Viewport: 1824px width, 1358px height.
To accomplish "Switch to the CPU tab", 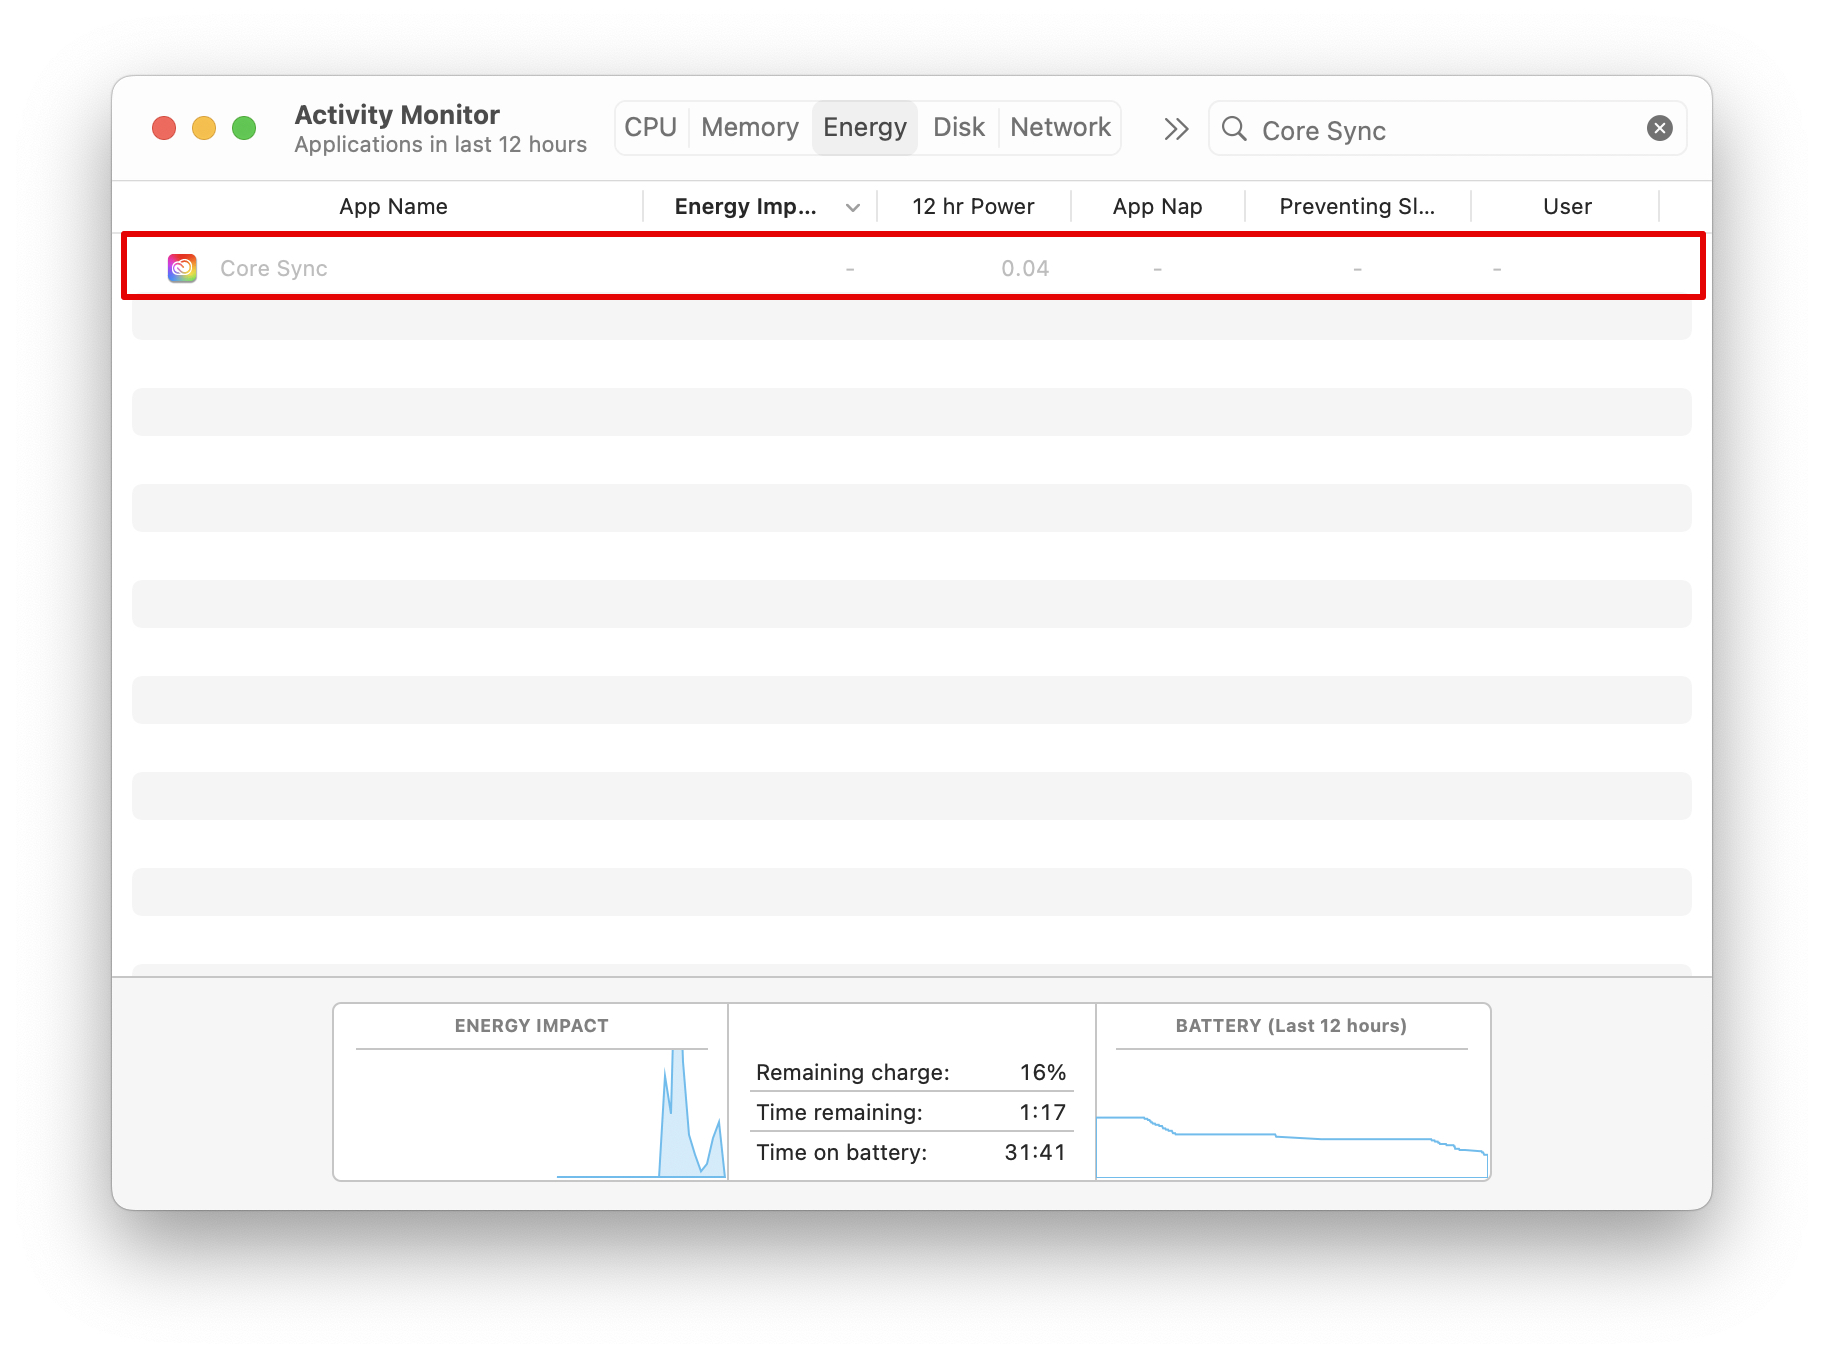I will 650,128.
